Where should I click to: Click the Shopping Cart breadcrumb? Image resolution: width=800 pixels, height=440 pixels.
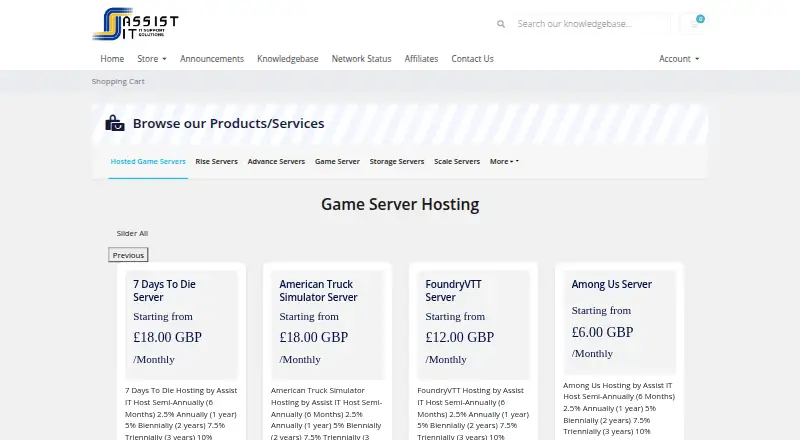pos(118,81)
